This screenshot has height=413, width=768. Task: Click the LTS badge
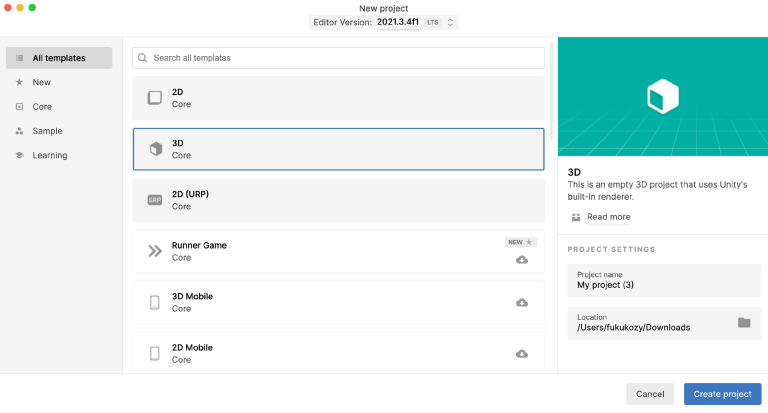(x=432, y=23)
